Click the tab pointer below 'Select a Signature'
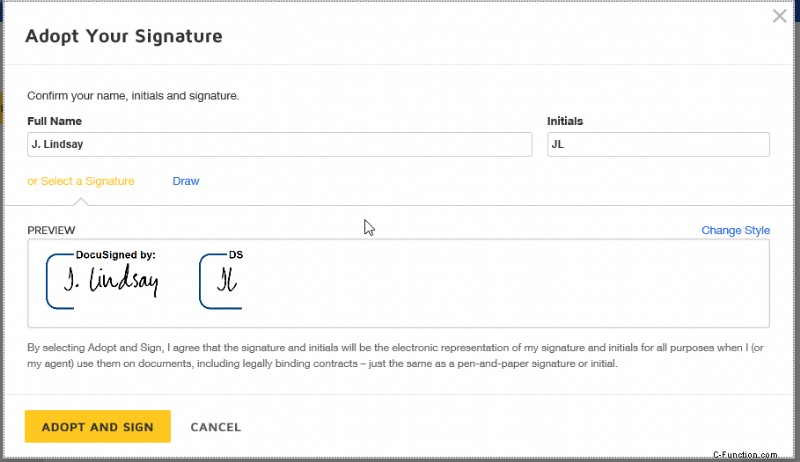Viewport: 800px width, 462px height. click(82, 201)
